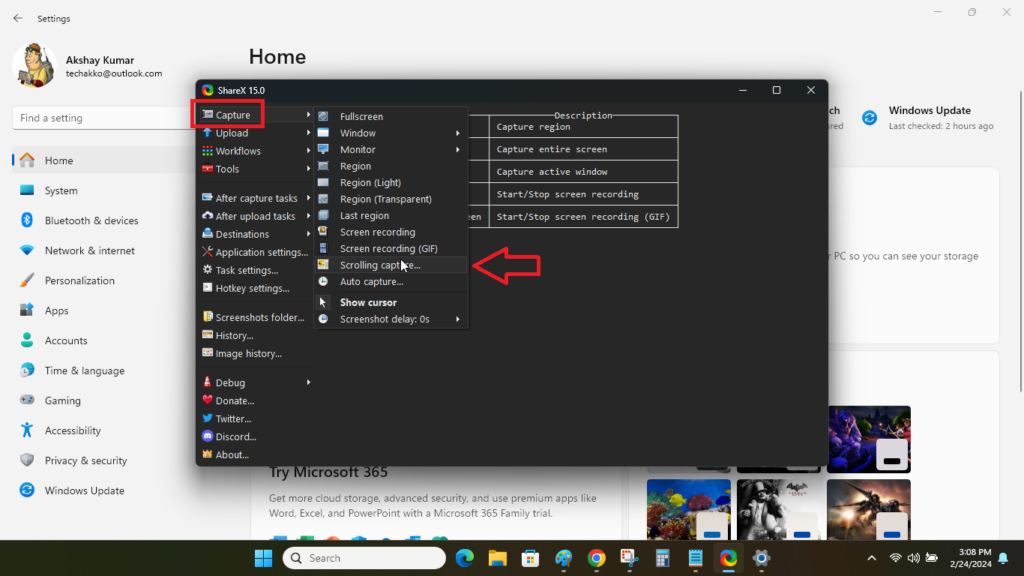Click the Find a setting field

click(104, 118)
